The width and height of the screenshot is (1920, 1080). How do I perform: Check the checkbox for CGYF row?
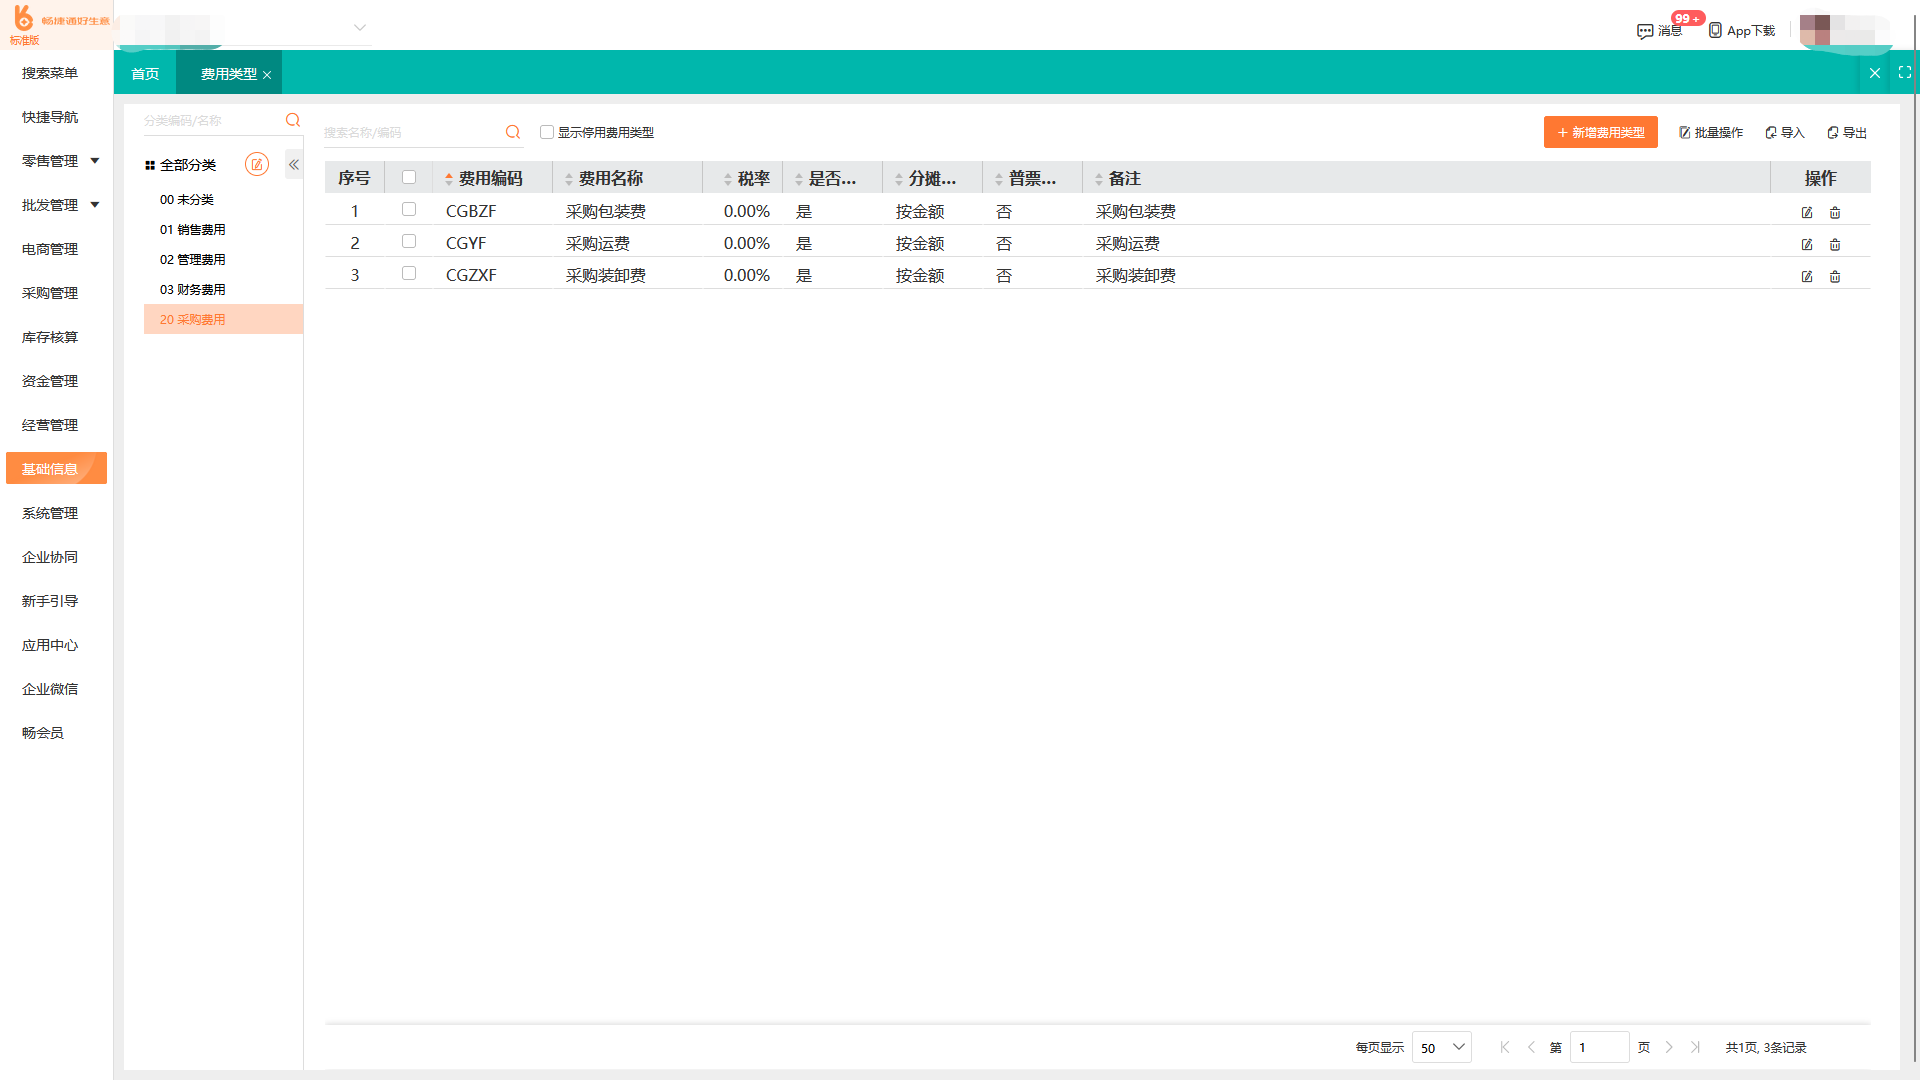[x=407, y=243]
